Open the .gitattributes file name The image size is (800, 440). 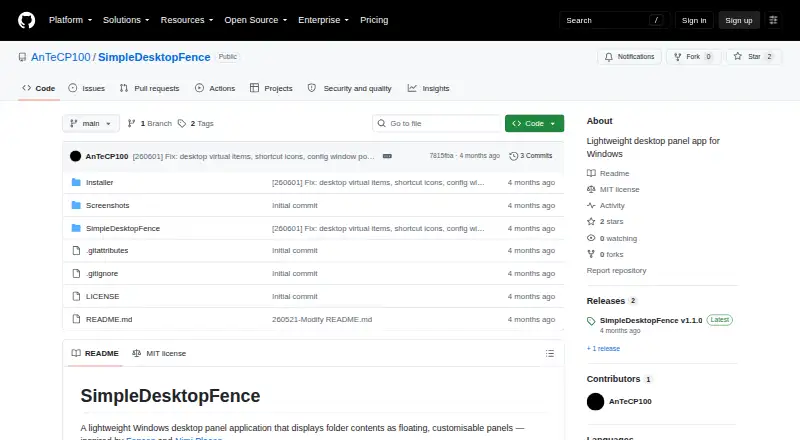tap(107, 251)
